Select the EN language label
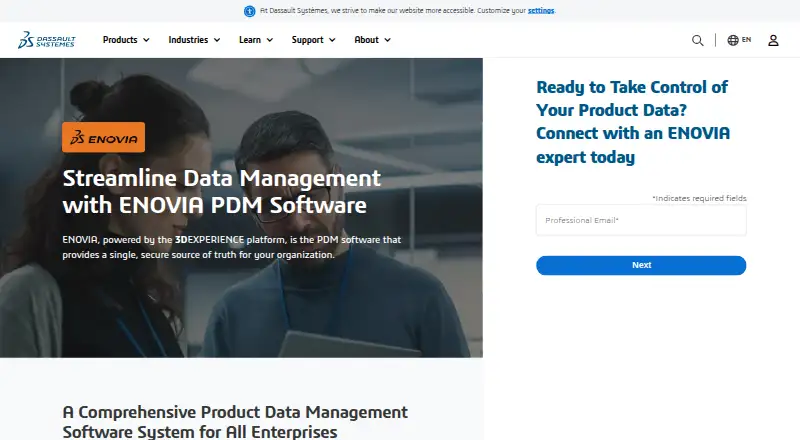 pos(746,39)
